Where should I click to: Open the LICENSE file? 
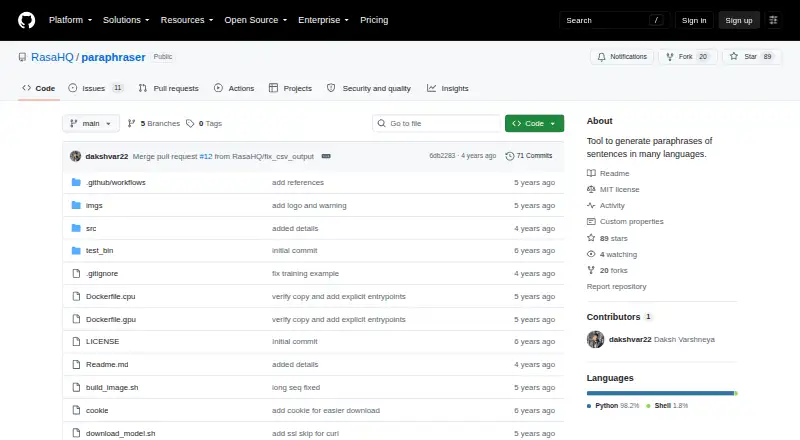pos(103,341)
